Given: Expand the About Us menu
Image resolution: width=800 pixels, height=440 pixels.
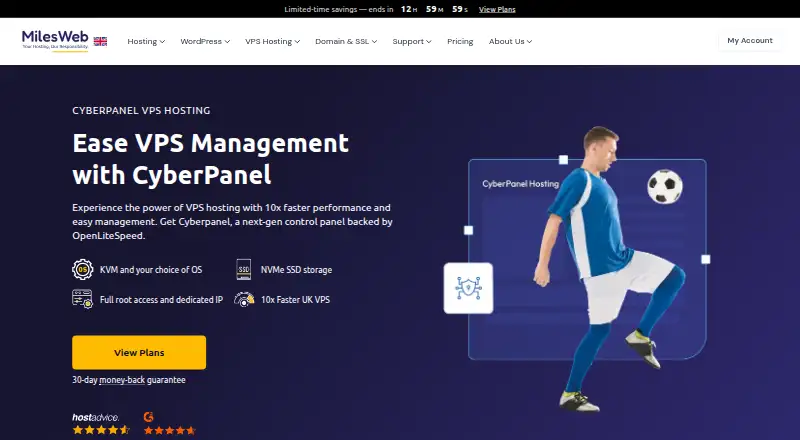Looking at the screenshot, I should [510, 41].
